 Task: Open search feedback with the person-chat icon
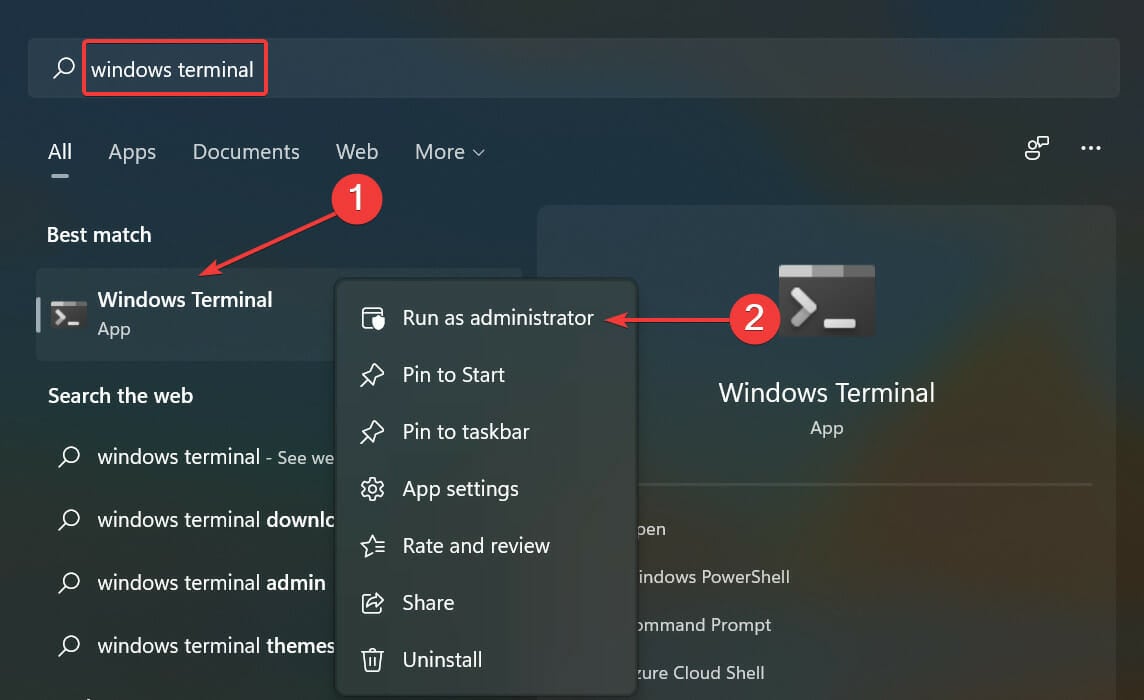[x=1036, y=147]
